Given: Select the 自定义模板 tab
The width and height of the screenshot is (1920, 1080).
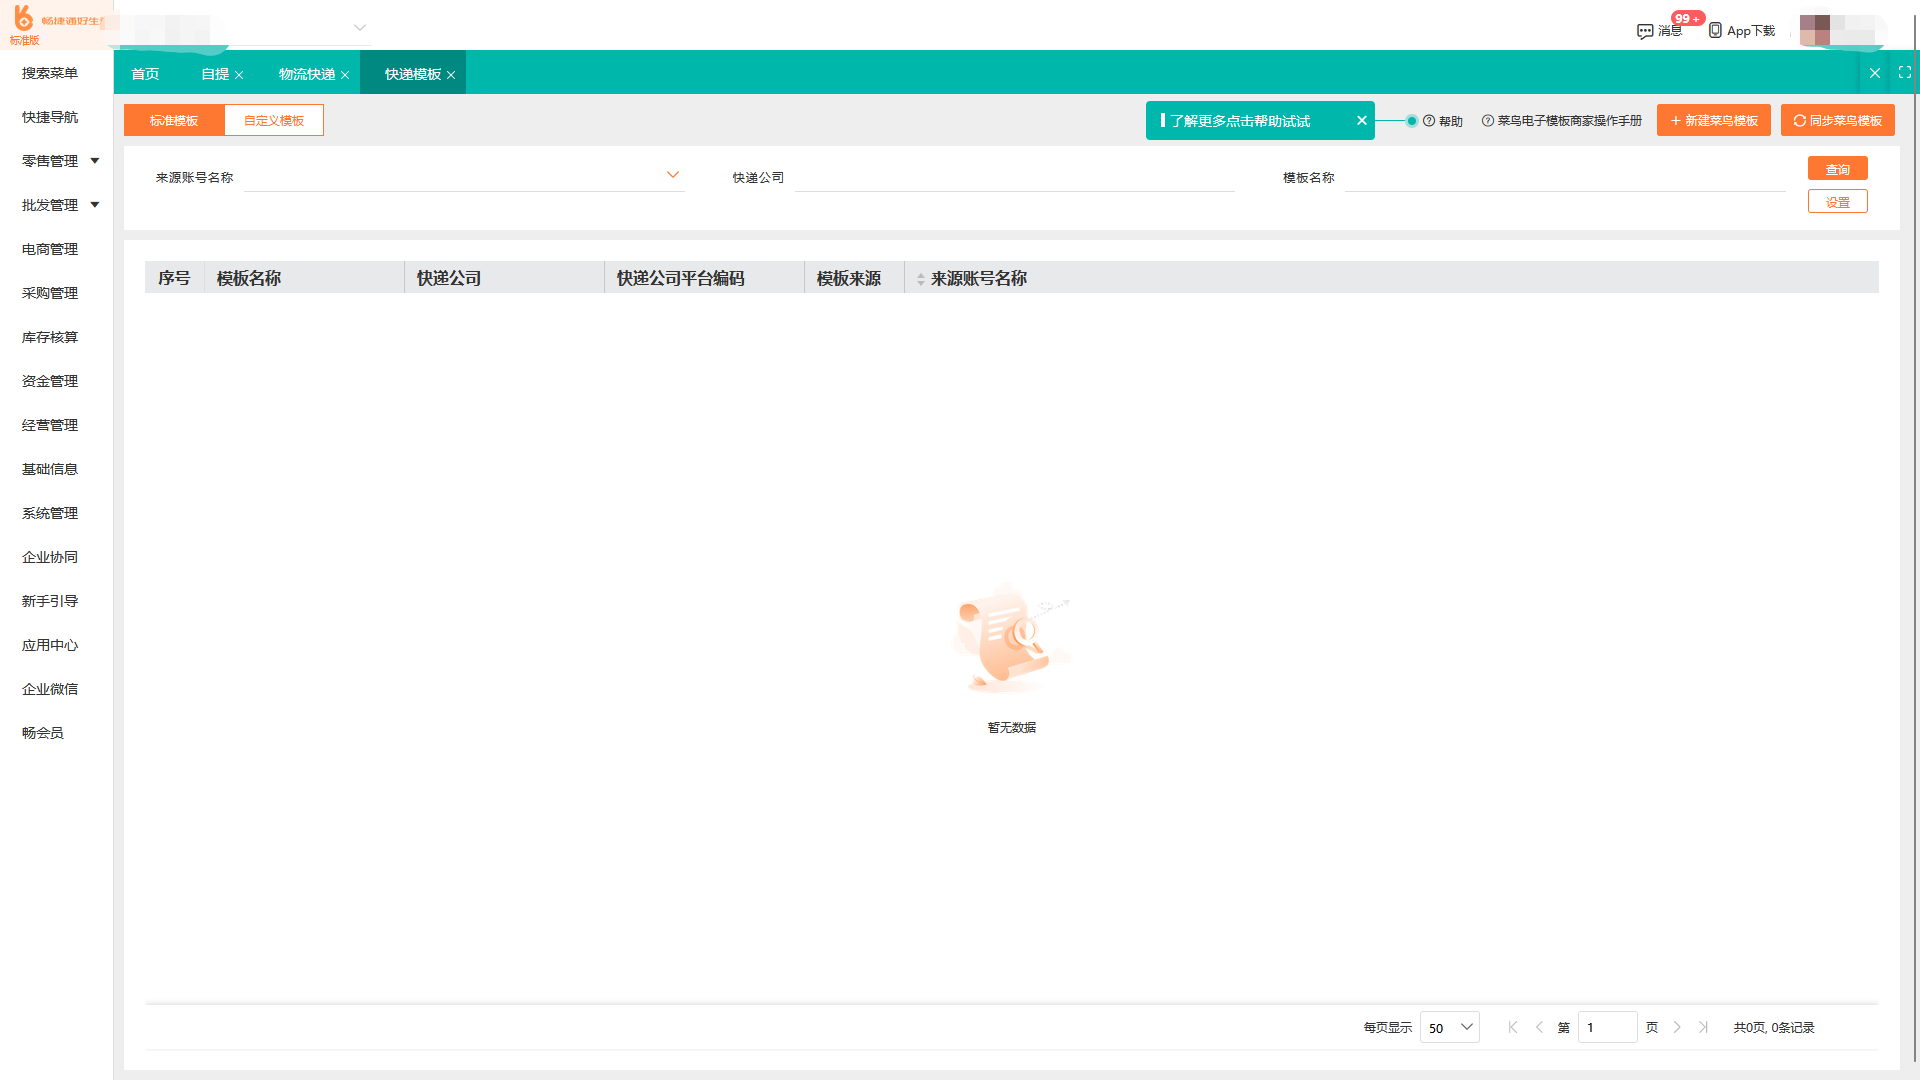Looking at the screenshot, I should tap(273, 120).
